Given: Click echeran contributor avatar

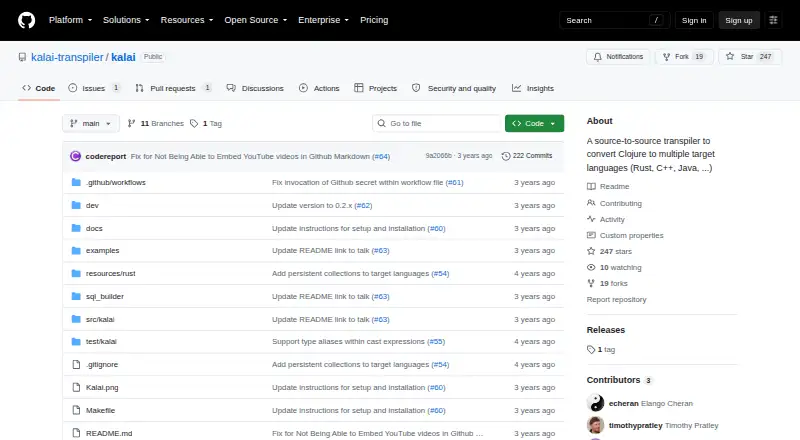Looking at the screenshot, I should pos(595,403).
